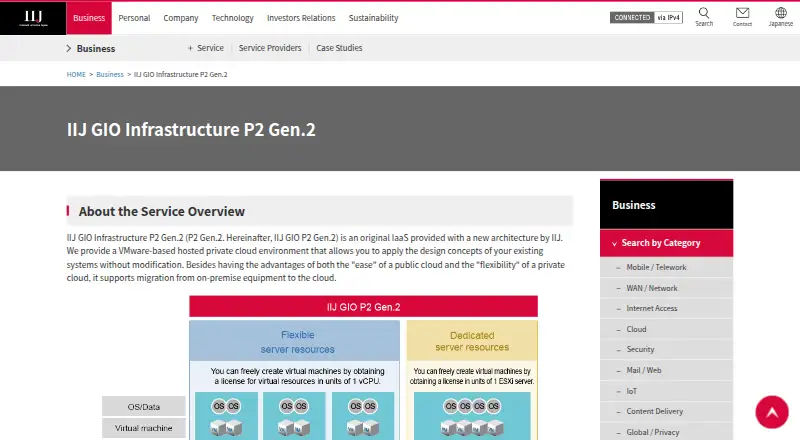
Task: Click the 'IIJ GIO Infrastructure P2 Gen.2' page title
Action: (x=191, y=130)
